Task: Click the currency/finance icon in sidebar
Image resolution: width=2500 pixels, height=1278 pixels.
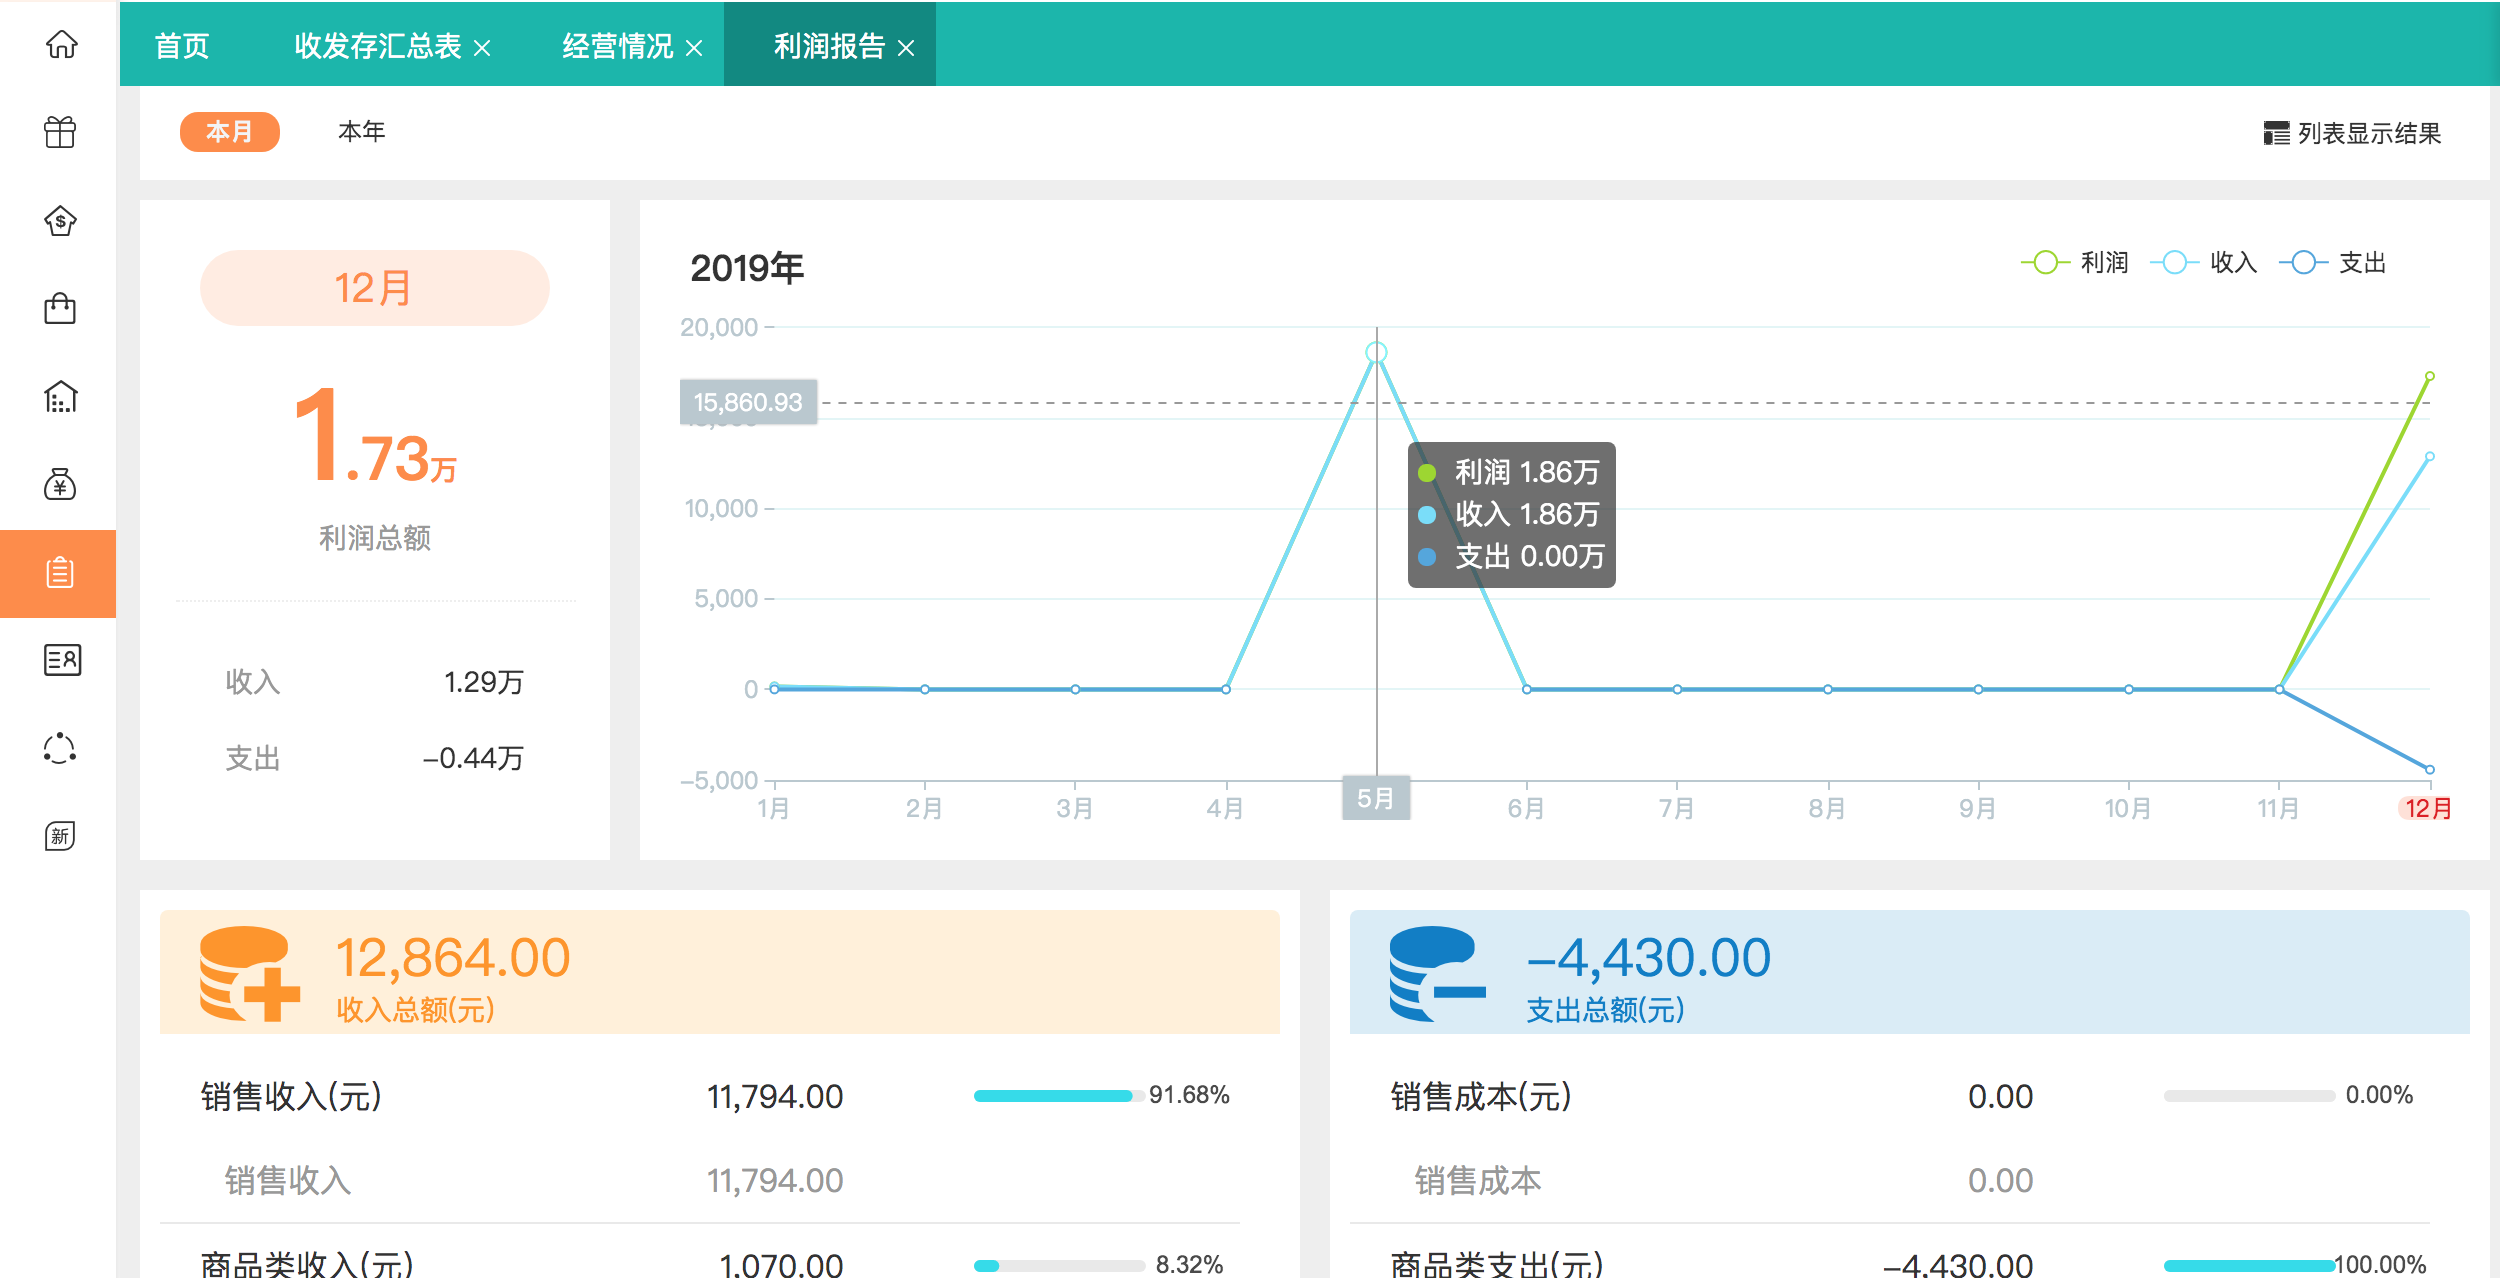Action: 62,484
